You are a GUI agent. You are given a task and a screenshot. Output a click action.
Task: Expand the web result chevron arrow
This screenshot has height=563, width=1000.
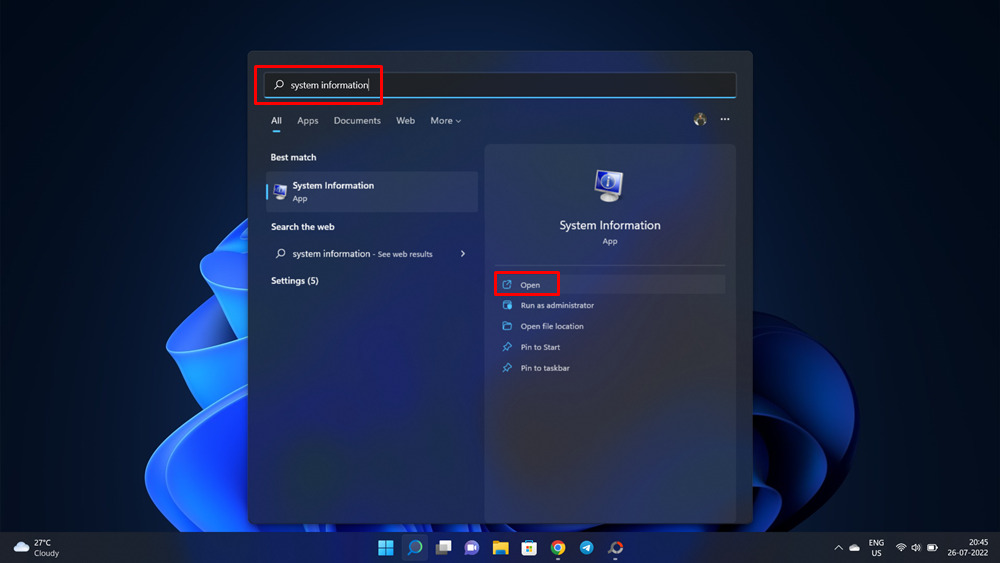(x=463, y=254)
